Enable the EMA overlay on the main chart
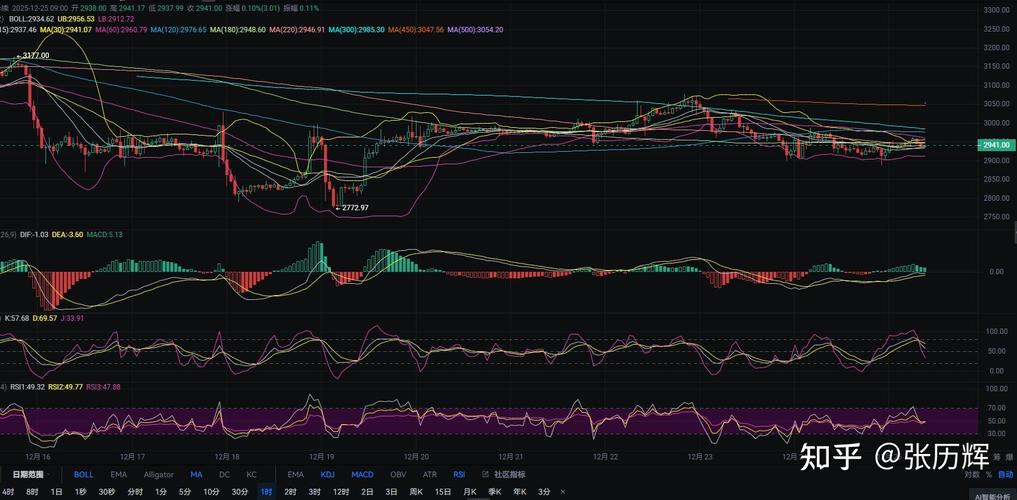This screenshot has height=500, width=1017. (x=118, y=474)
